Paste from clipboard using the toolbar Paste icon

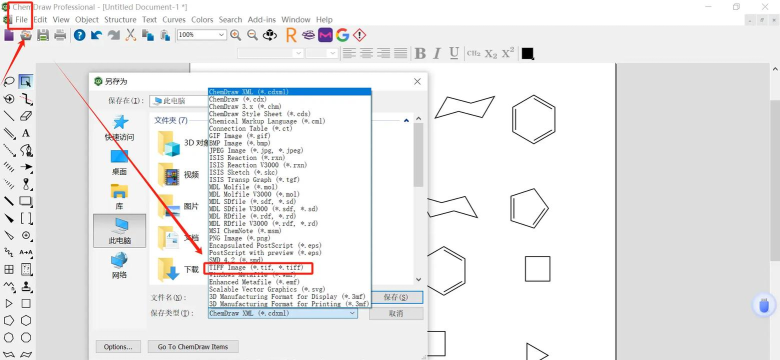click(165, 35)
